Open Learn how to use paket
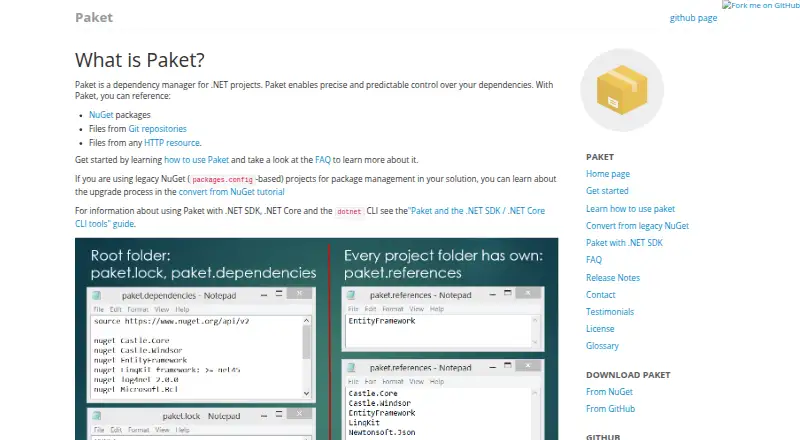This screenshot has height=440, width=800. click(630, 209)
